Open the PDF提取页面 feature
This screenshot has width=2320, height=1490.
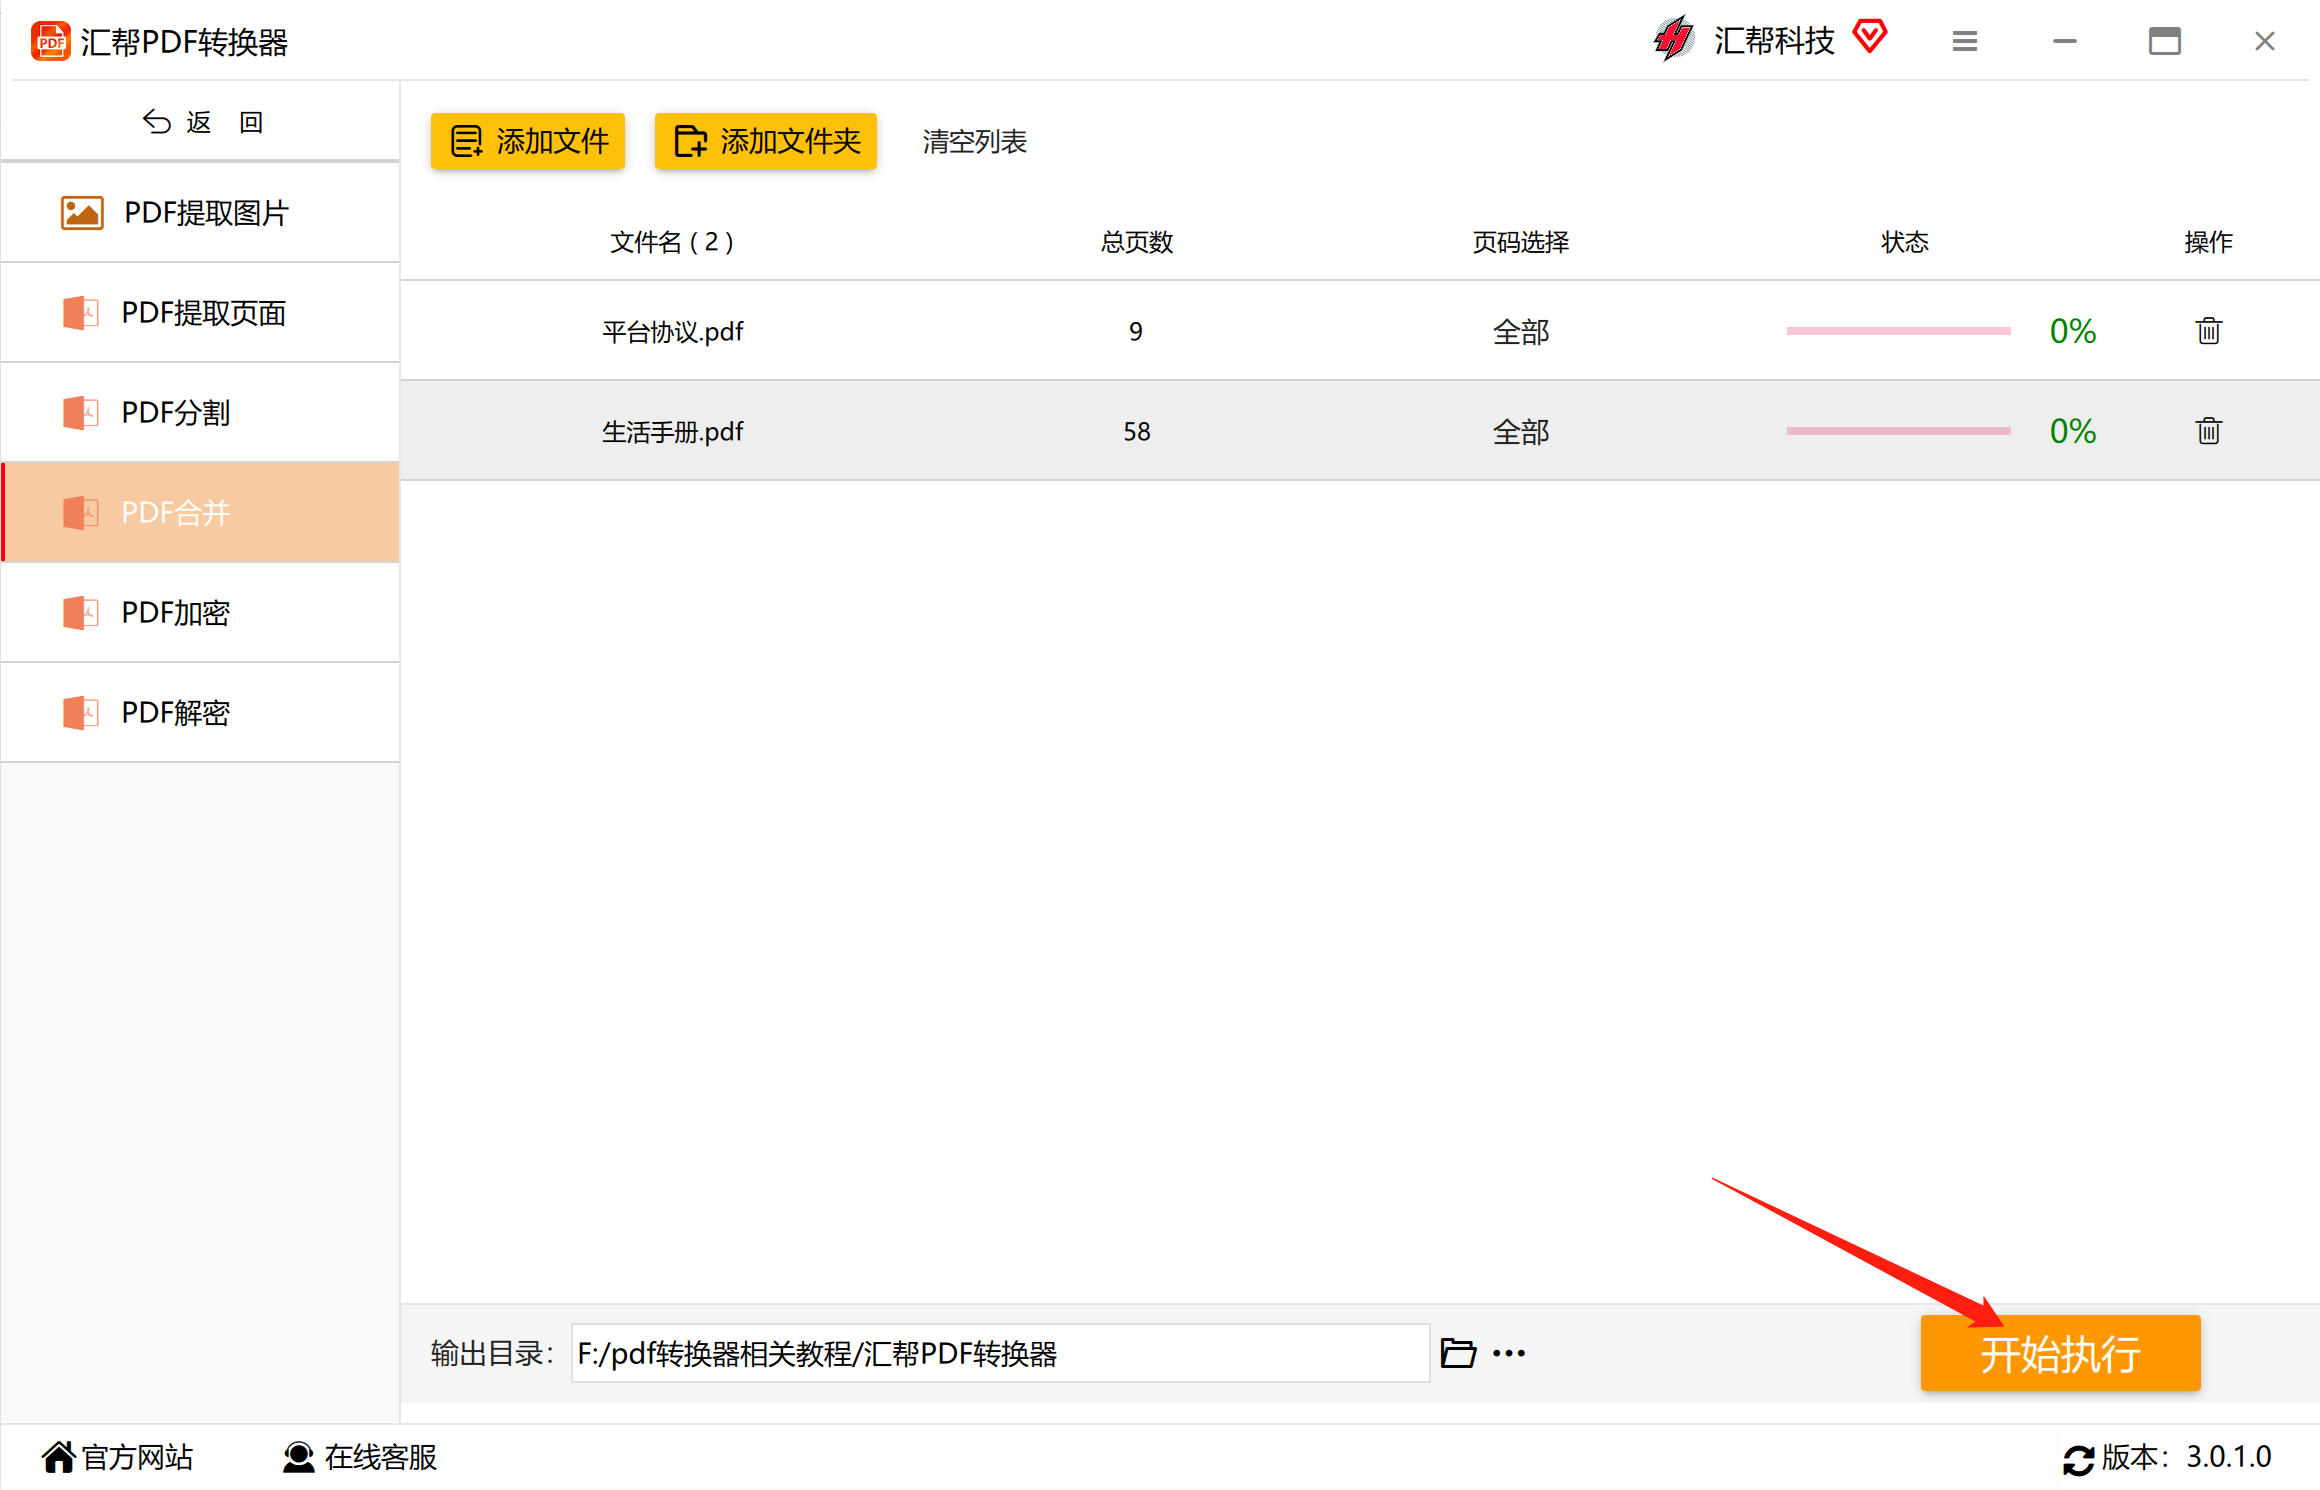pos(200,312)
